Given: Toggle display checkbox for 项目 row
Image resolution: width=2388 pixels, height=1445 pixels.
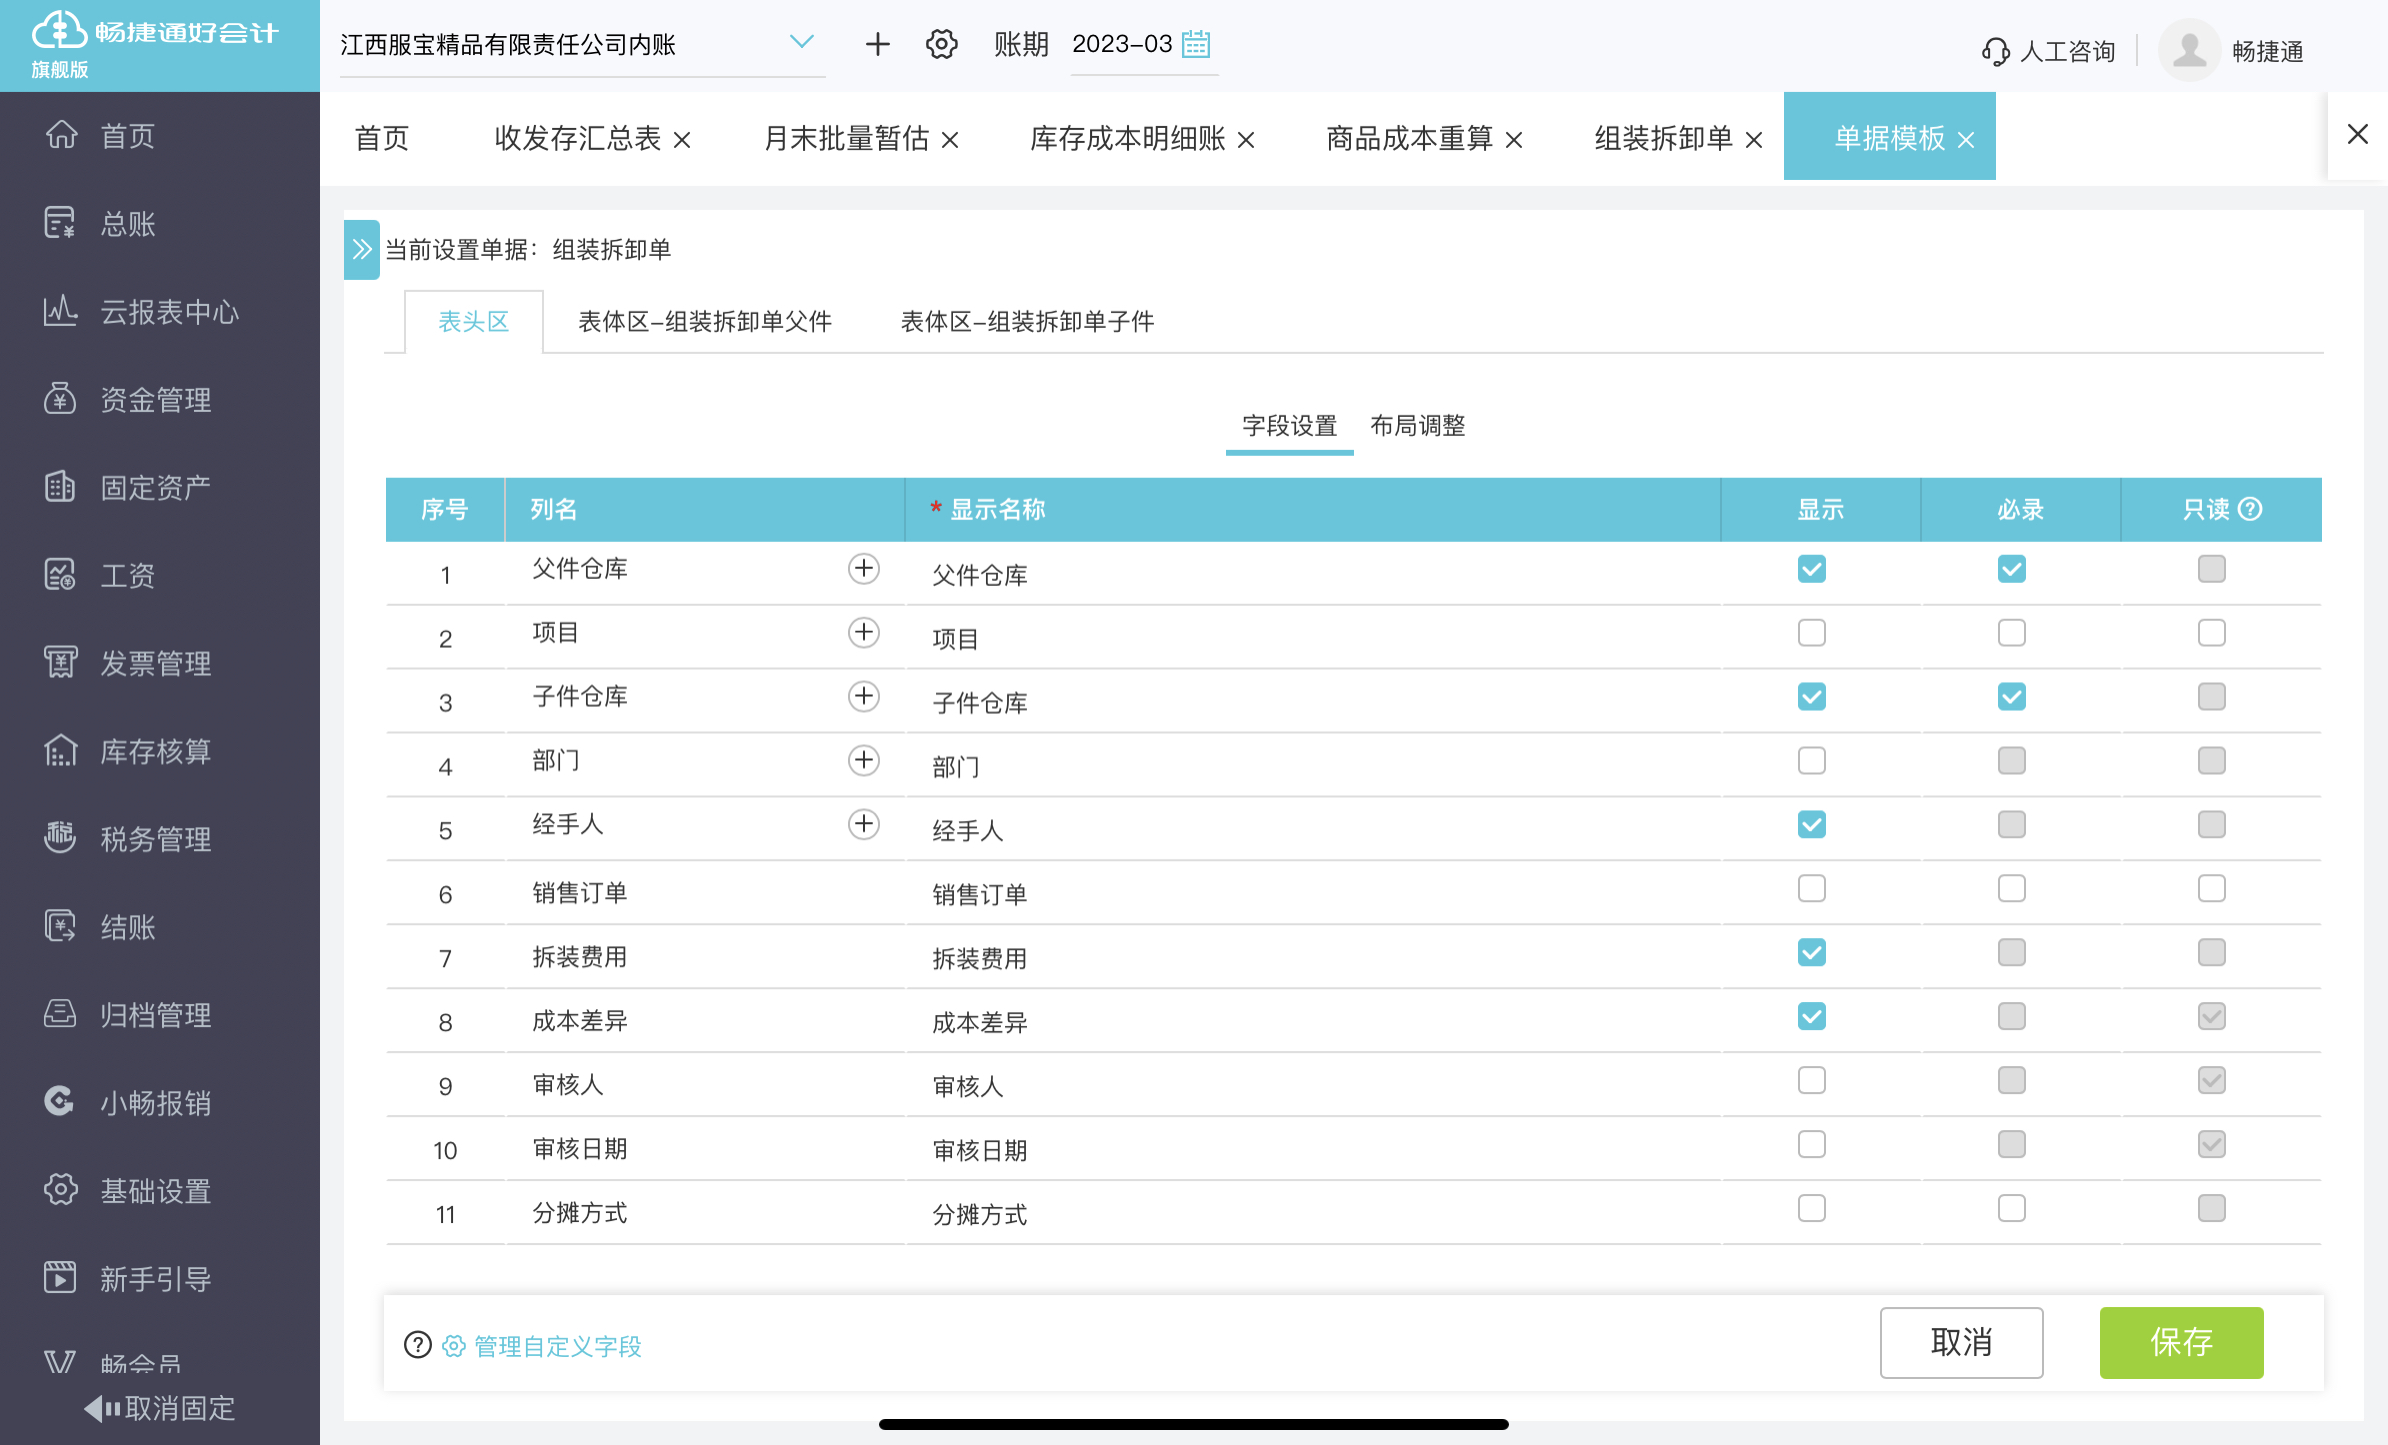Looking at the screenshot, I should [1811, 633].
